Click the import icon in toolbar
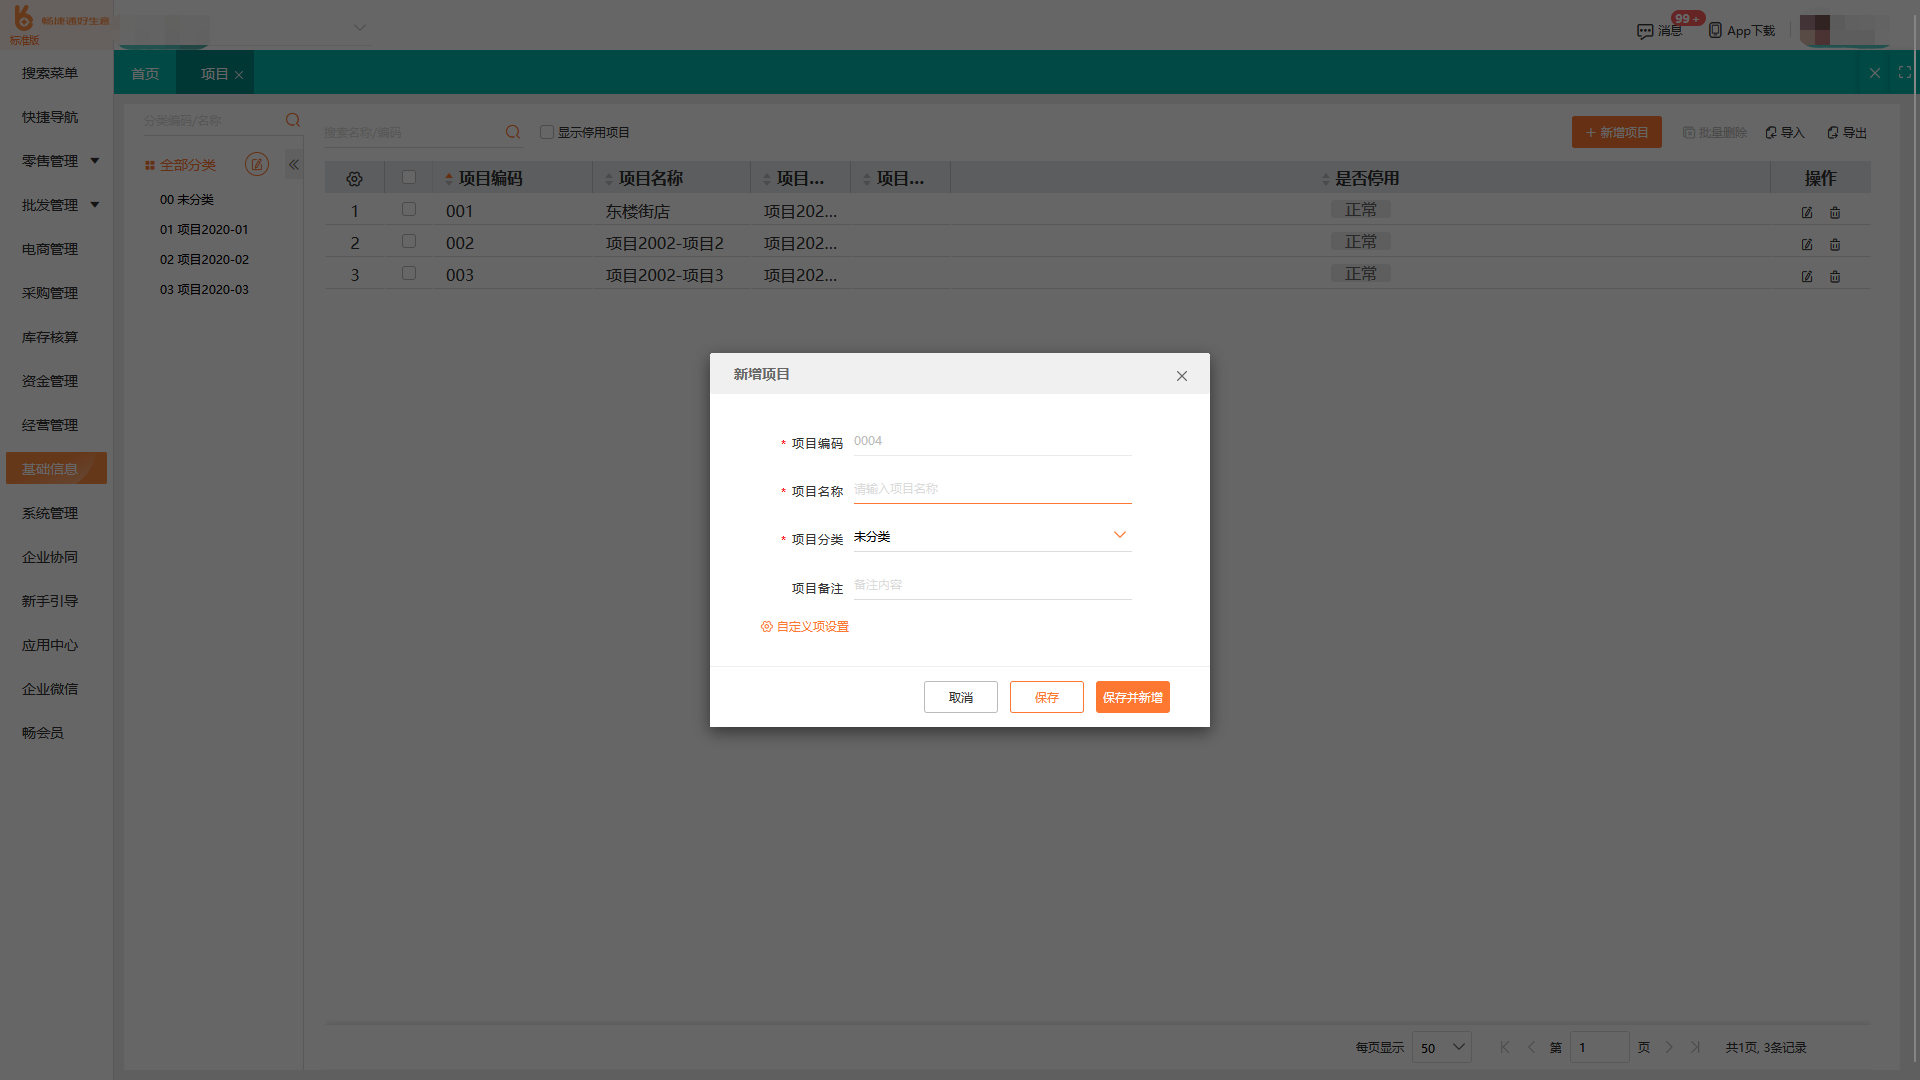This screenshot has width=1920, height=1080. tap(1785, 131)
